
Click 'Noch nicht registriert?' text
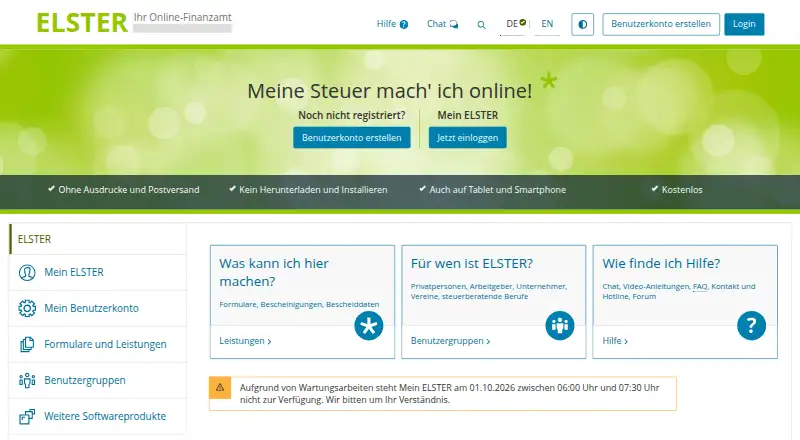pyautogui.click(x=352, y=115)
